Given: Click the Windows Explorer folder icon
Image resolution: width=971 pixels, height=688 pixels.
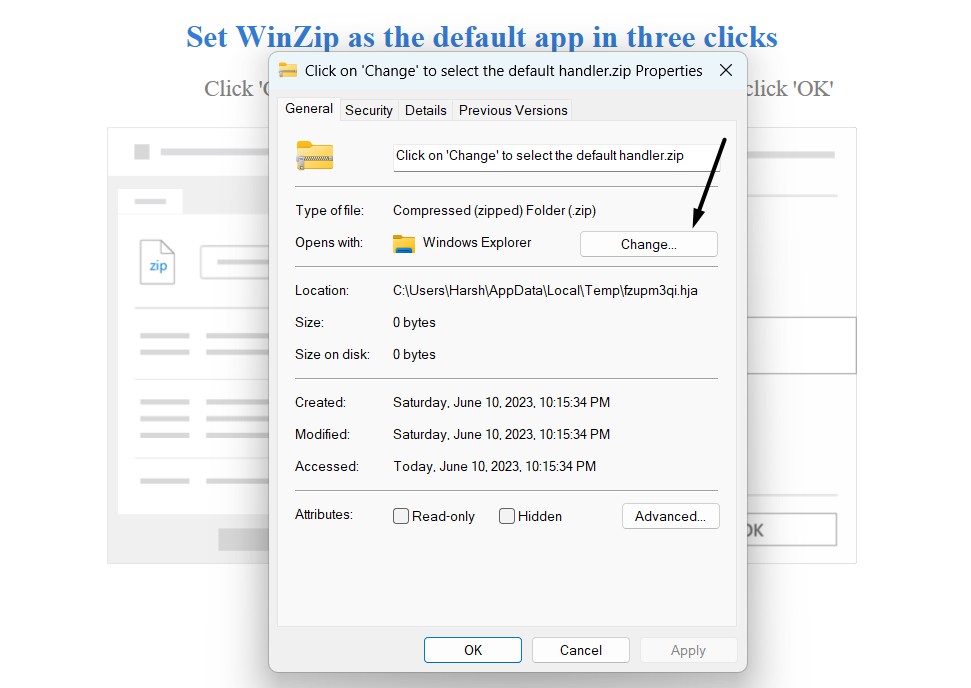Looking at the screenshot, I should pos(404,243).
